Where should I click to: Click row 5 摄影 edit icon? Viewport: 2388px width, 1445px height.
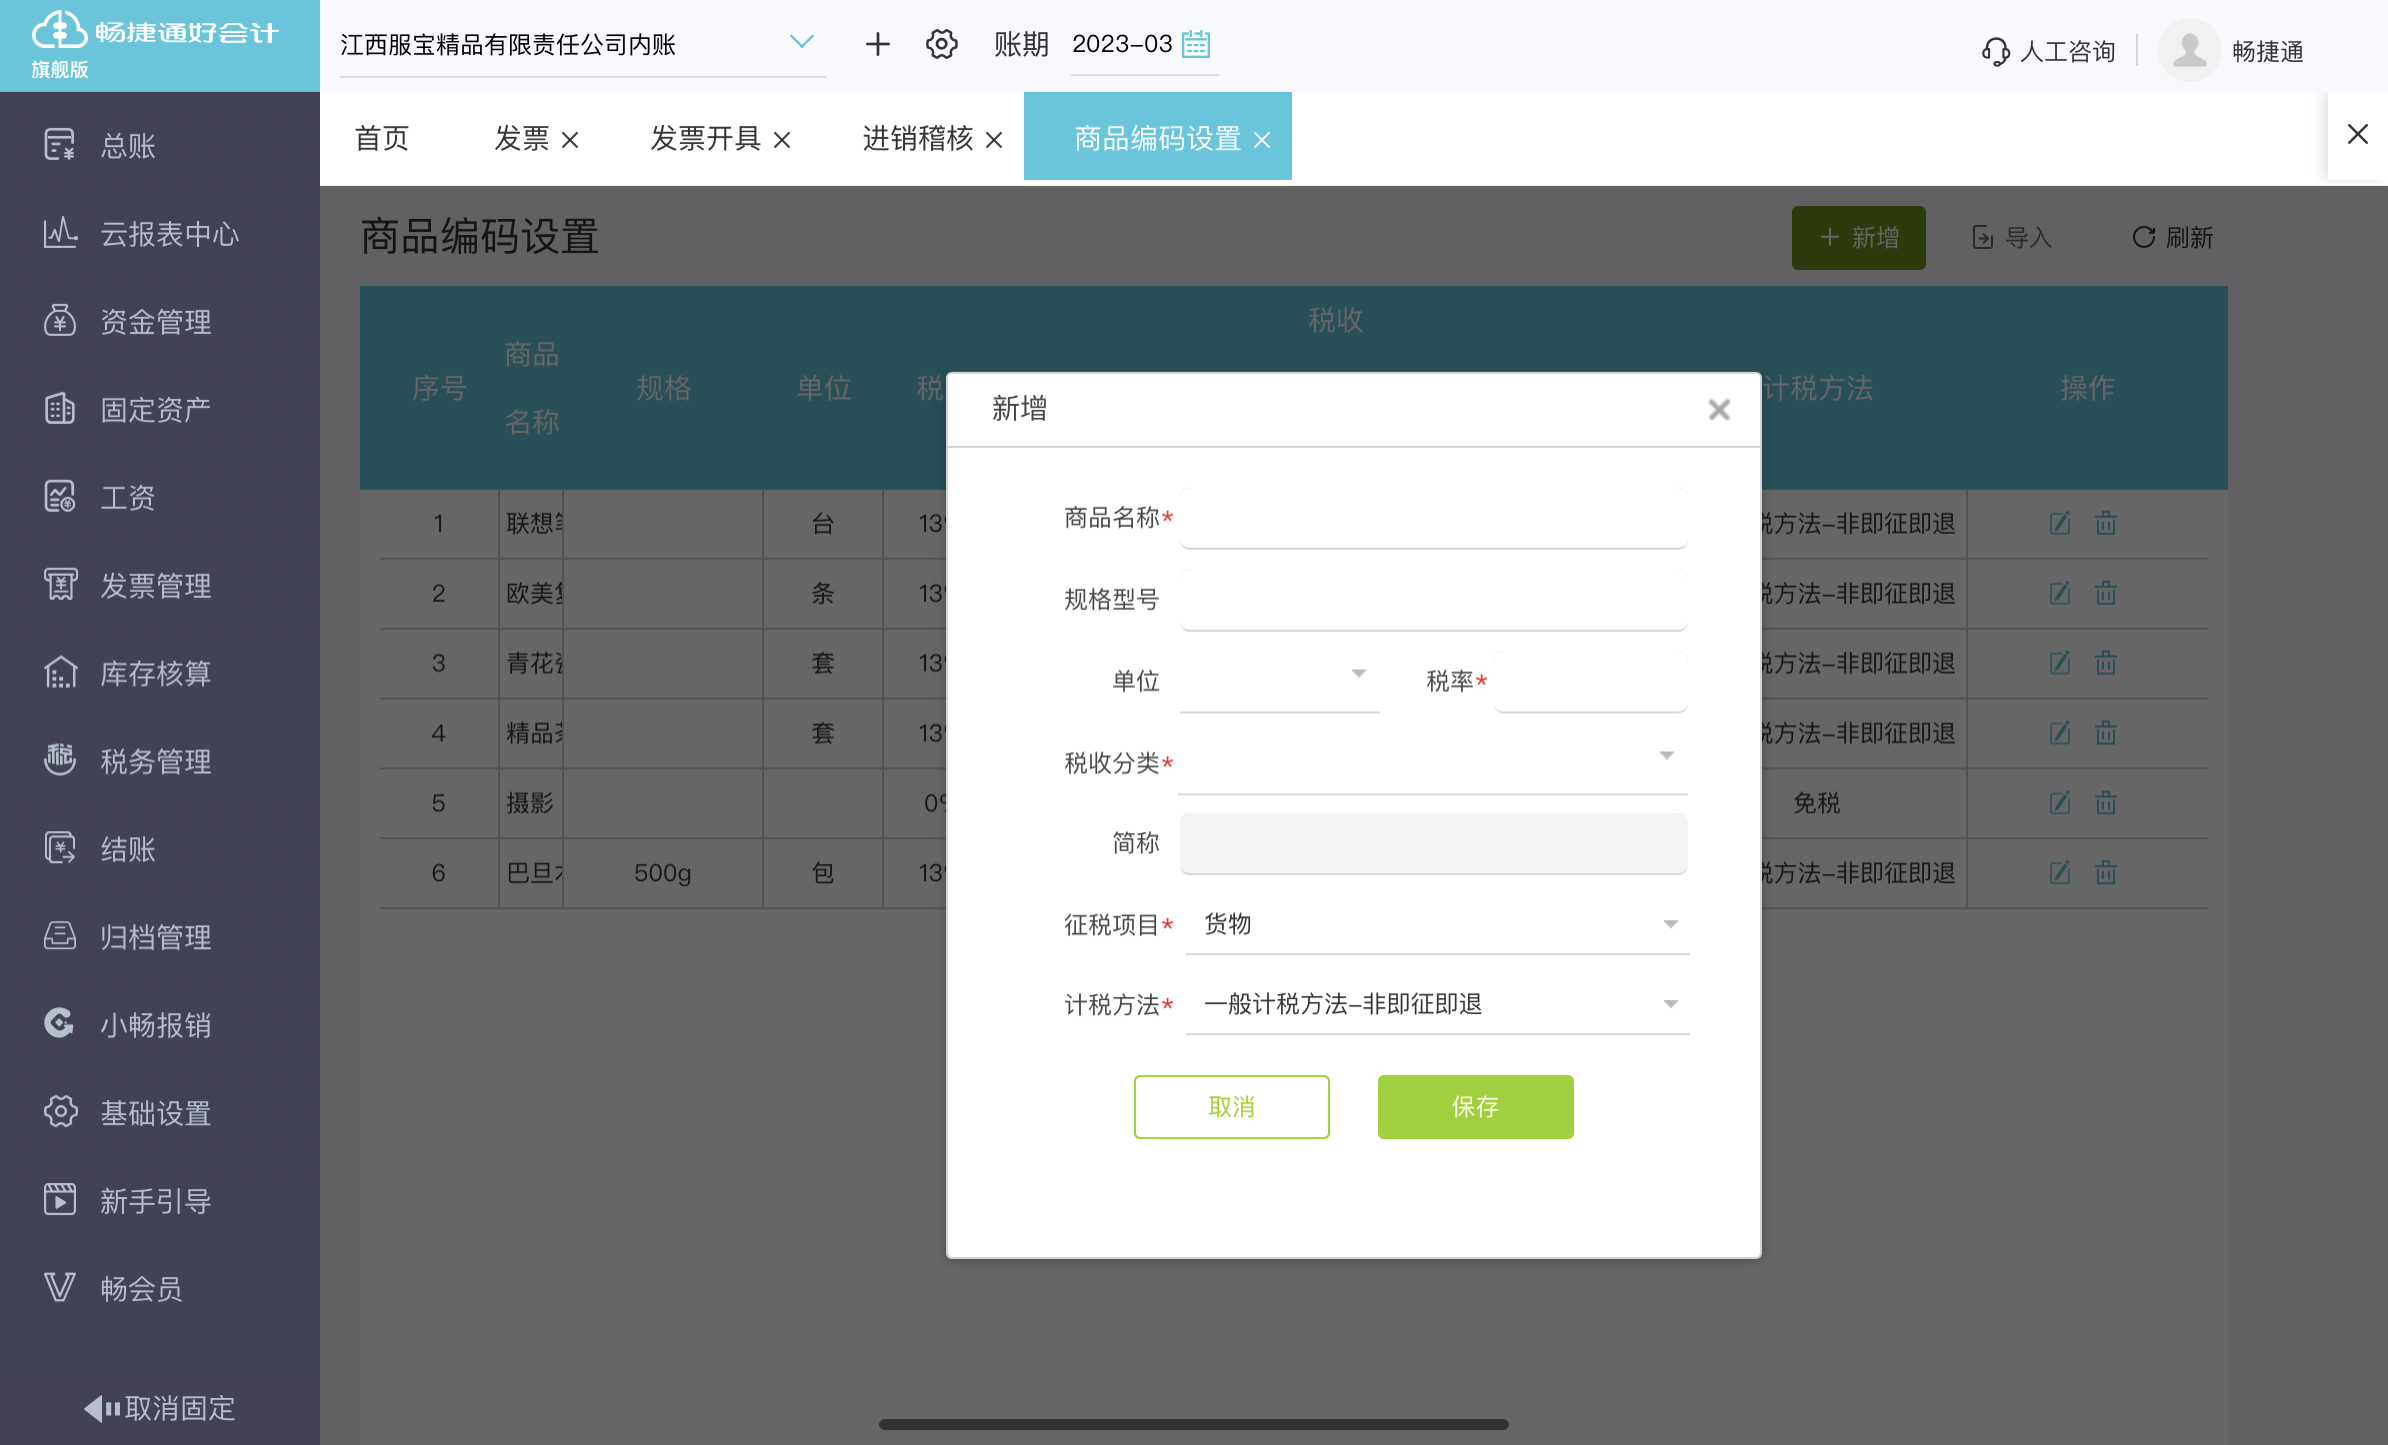click(x=2061, y=802)
